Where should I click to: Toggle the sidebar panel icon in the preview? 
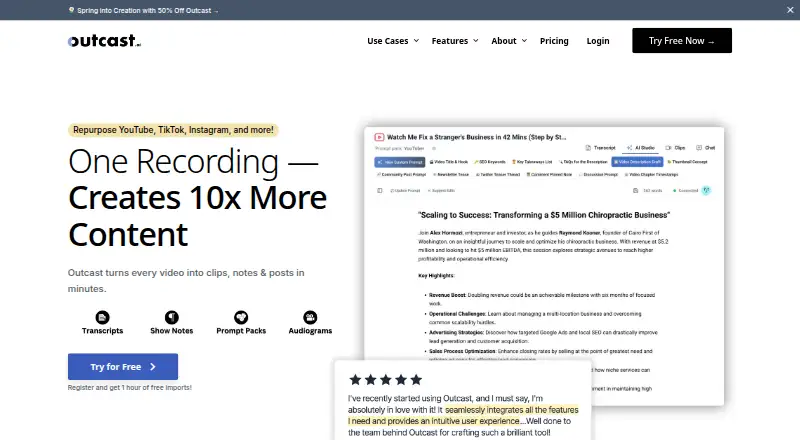click(x=380, y=190)
